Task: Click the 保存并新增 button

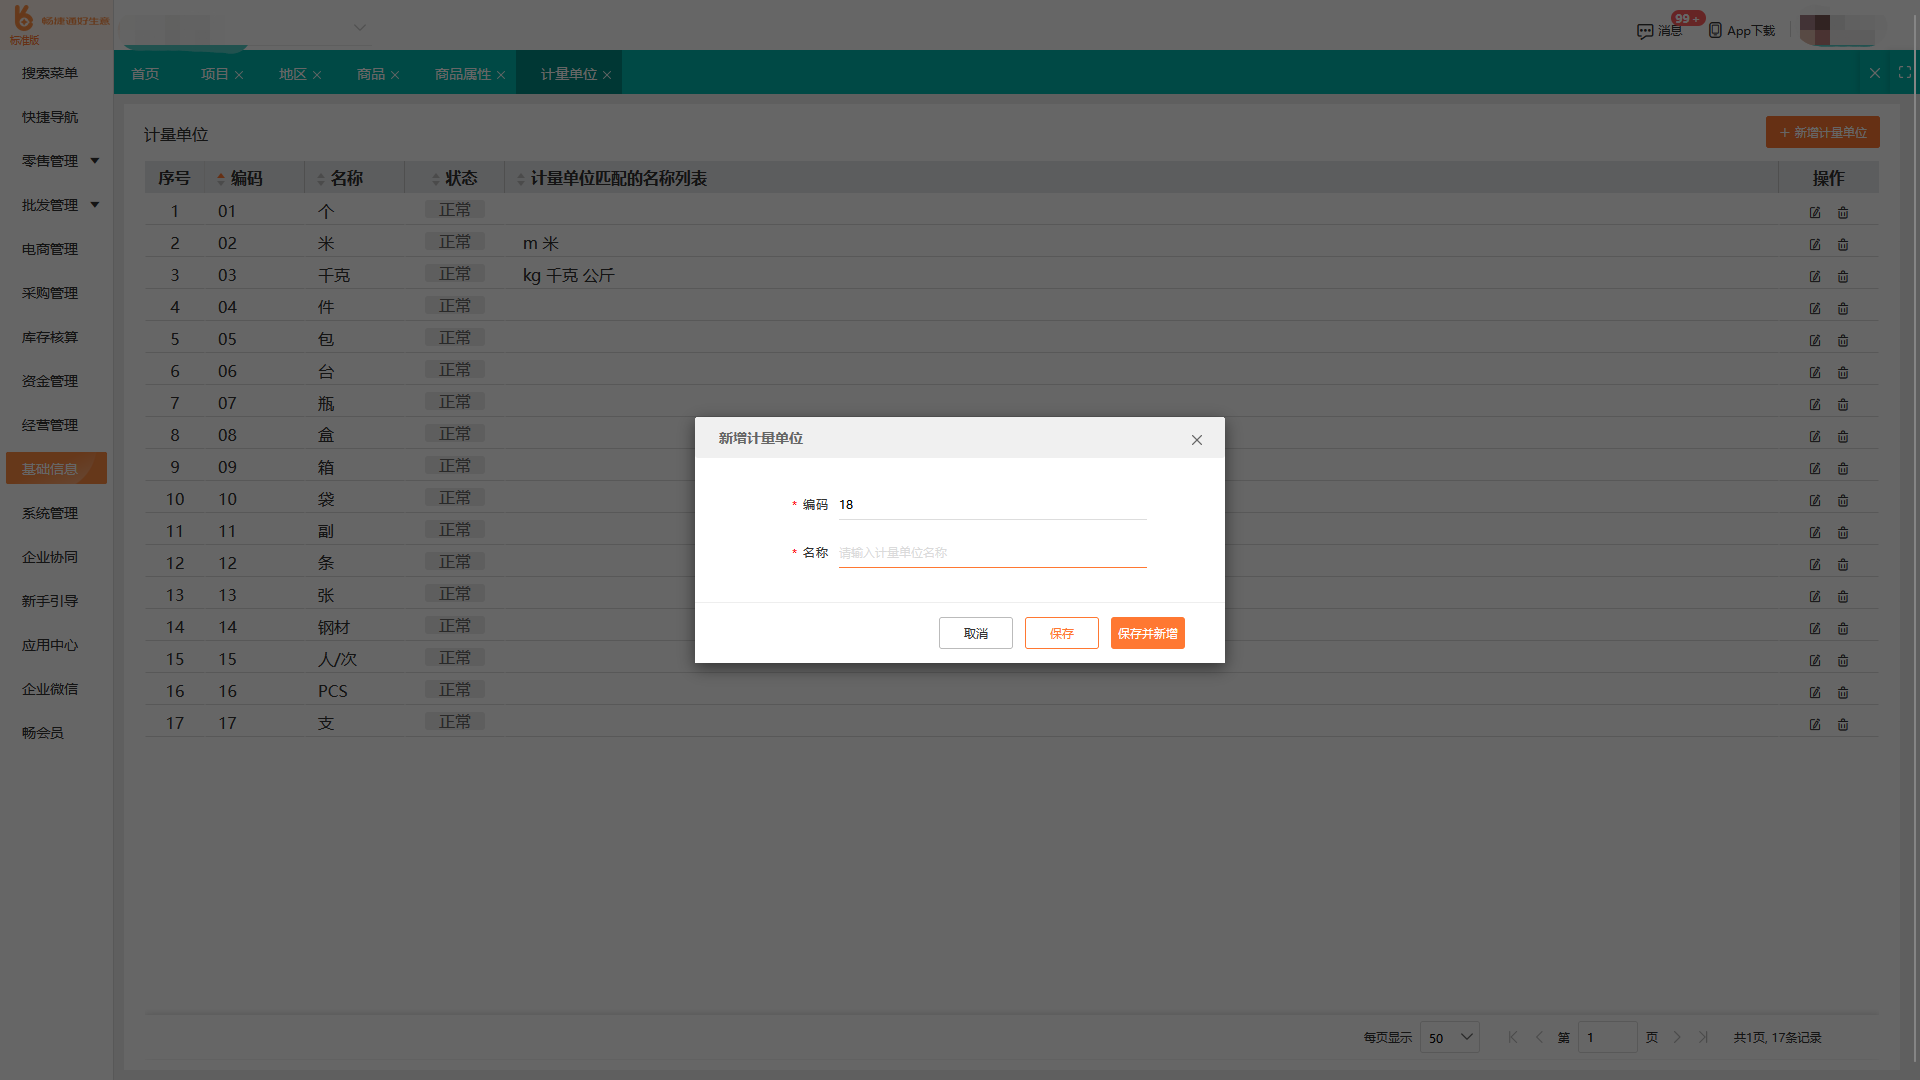Action: click(x=1146, y=633)
